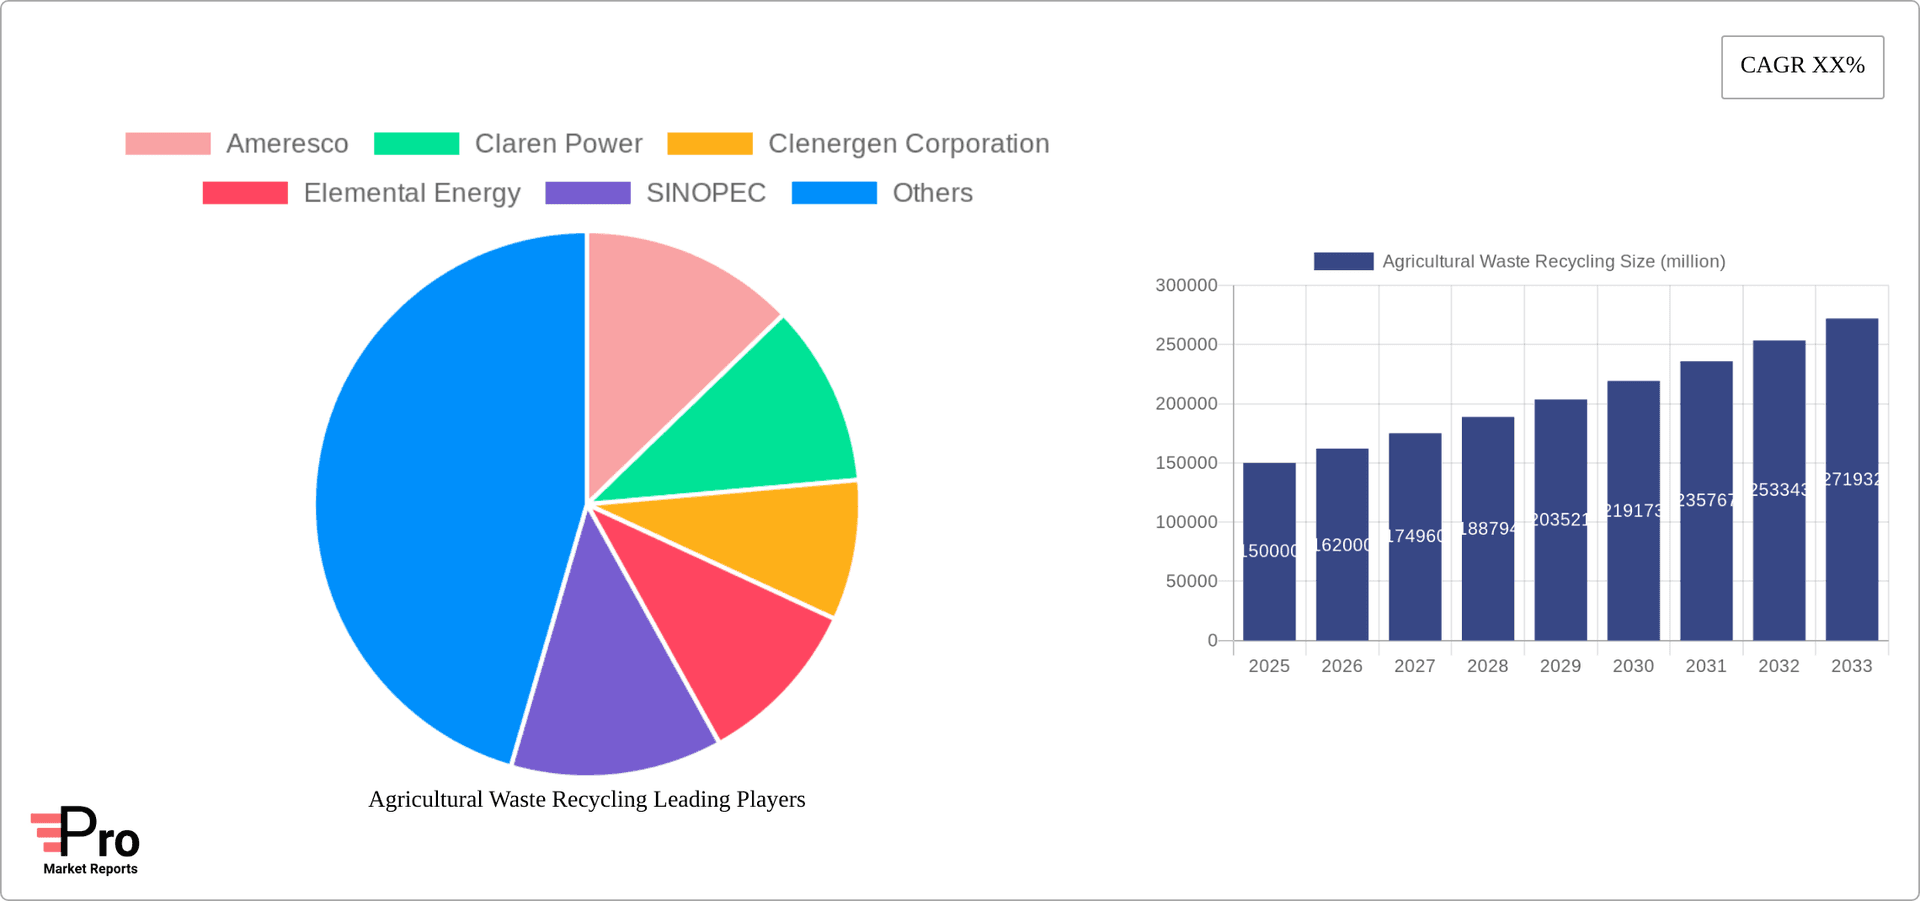This screenshot has width=1920, height=901.
Task: Click the Claren Power legend label text
Action: [x=558, y=143]
